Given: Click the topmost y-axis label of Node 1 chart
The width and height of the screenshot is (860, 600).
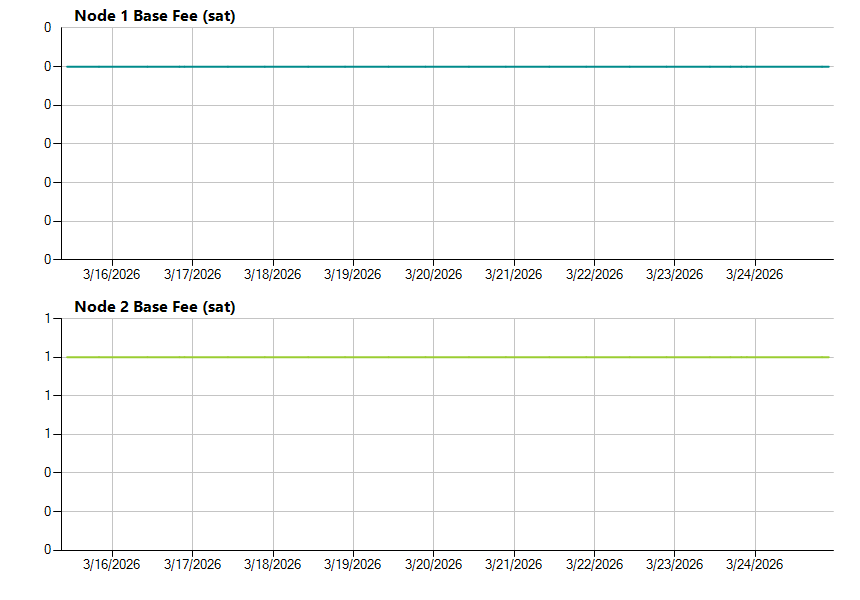Looking at the screenshot, I should (47, 28).
